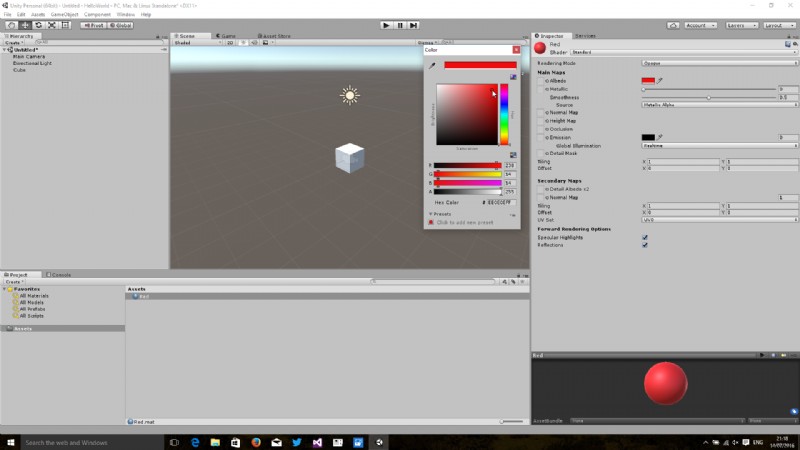Image resolution: width=800 pixels, height=450 pixels.
Task: Switch to the Console tab
Action: (x=60, y=274)
